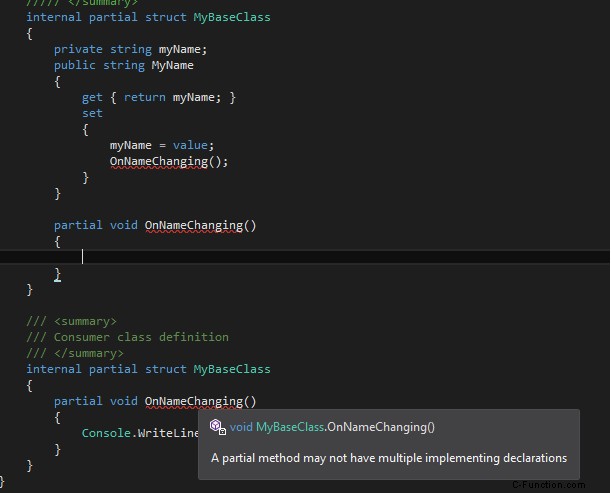Click the method icon in the tooltip
Viewport: 611px width, 493px height.
(x=215, y=426)
